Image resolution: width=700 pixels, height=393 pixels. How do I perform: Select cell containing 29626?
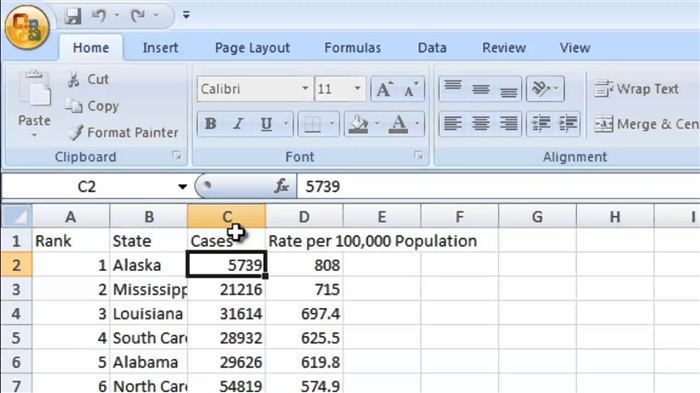227,362
